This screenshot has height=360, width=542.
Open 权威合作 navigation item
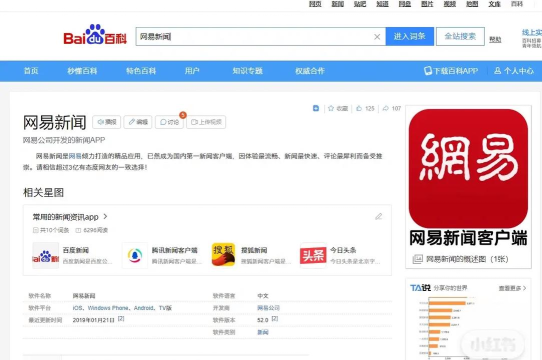(310, 71)
